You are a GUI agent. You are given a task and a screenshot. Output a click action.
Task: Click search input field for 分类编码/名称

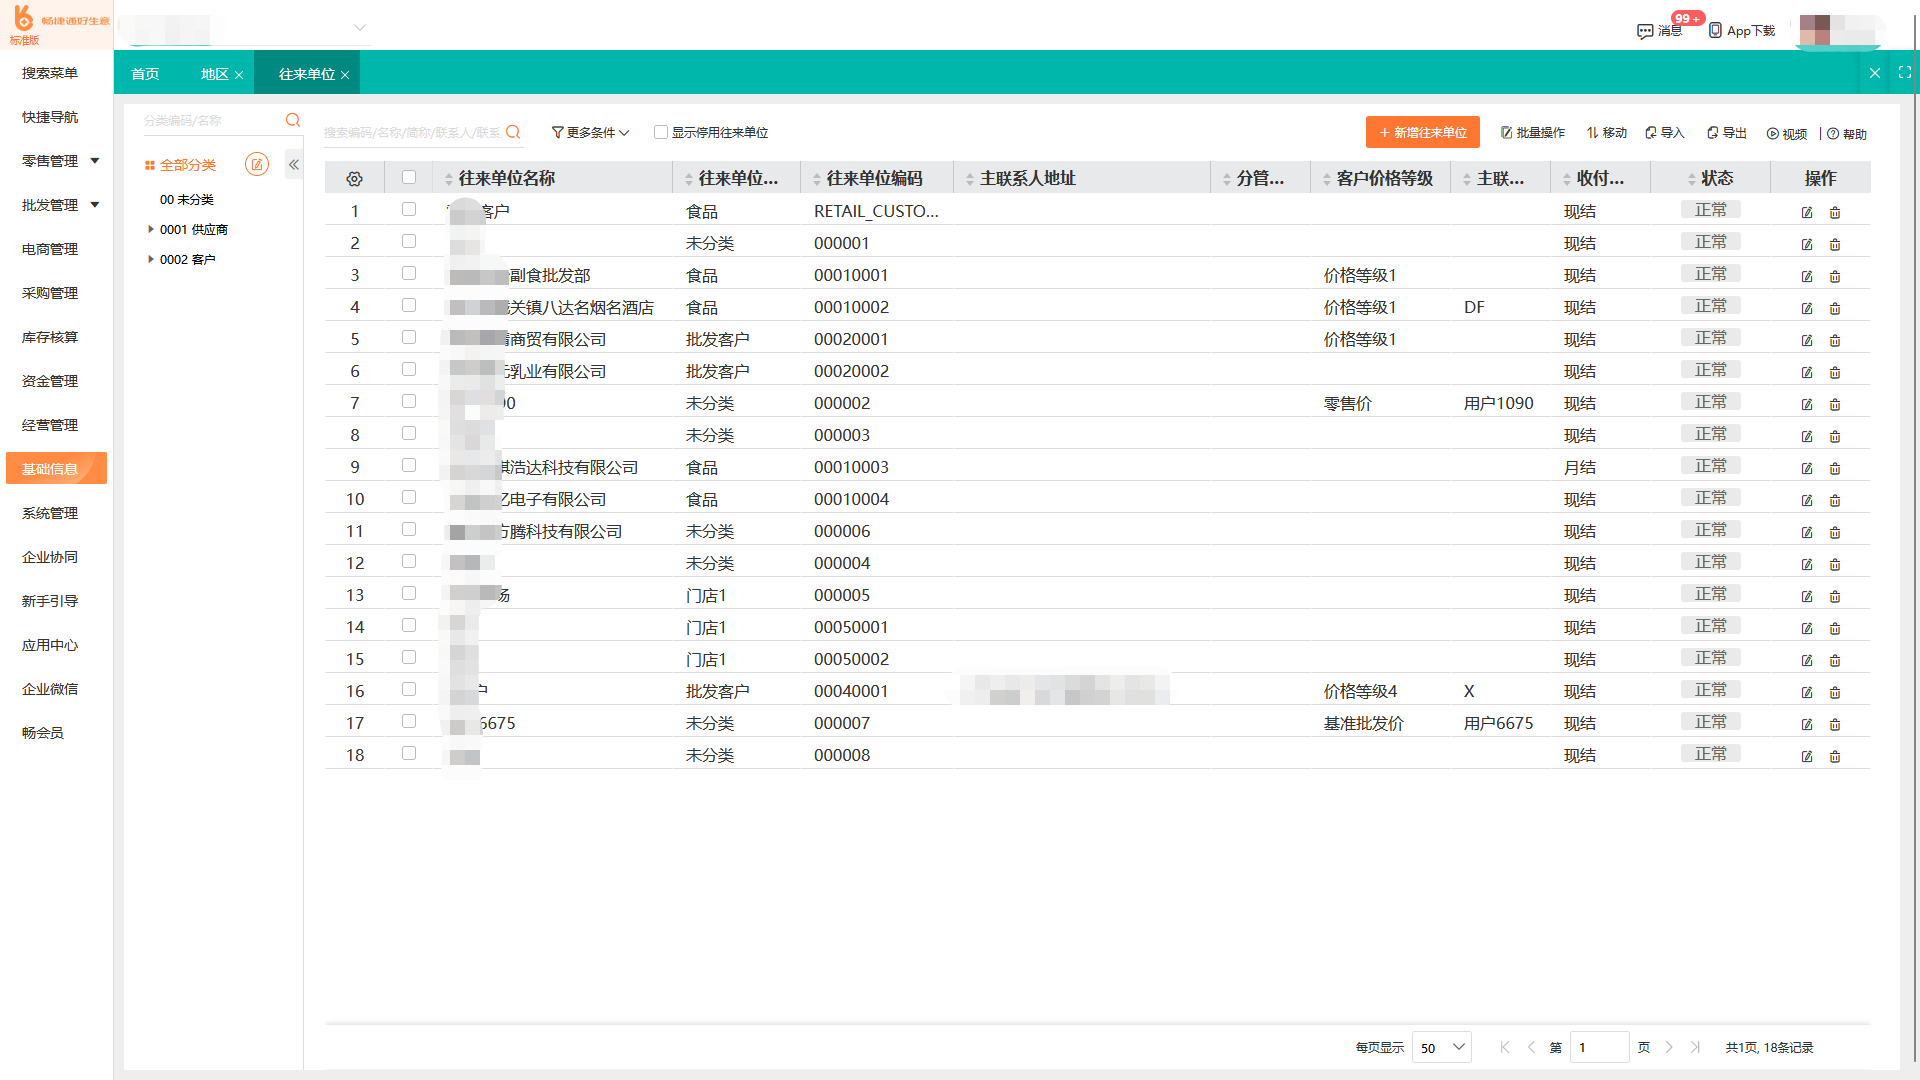(206, 120)
